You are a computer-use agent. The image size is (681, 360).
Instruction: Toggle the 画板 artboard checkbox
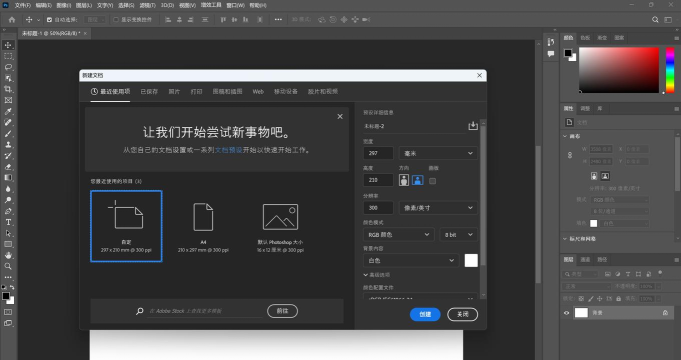pos(433,181)
